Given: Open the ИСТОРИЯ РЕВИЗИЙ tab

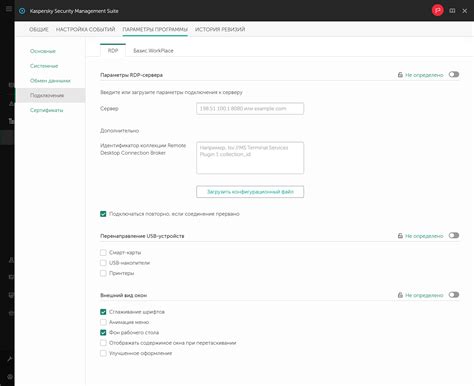Looking at the screenshot, I should pos(220,29).
